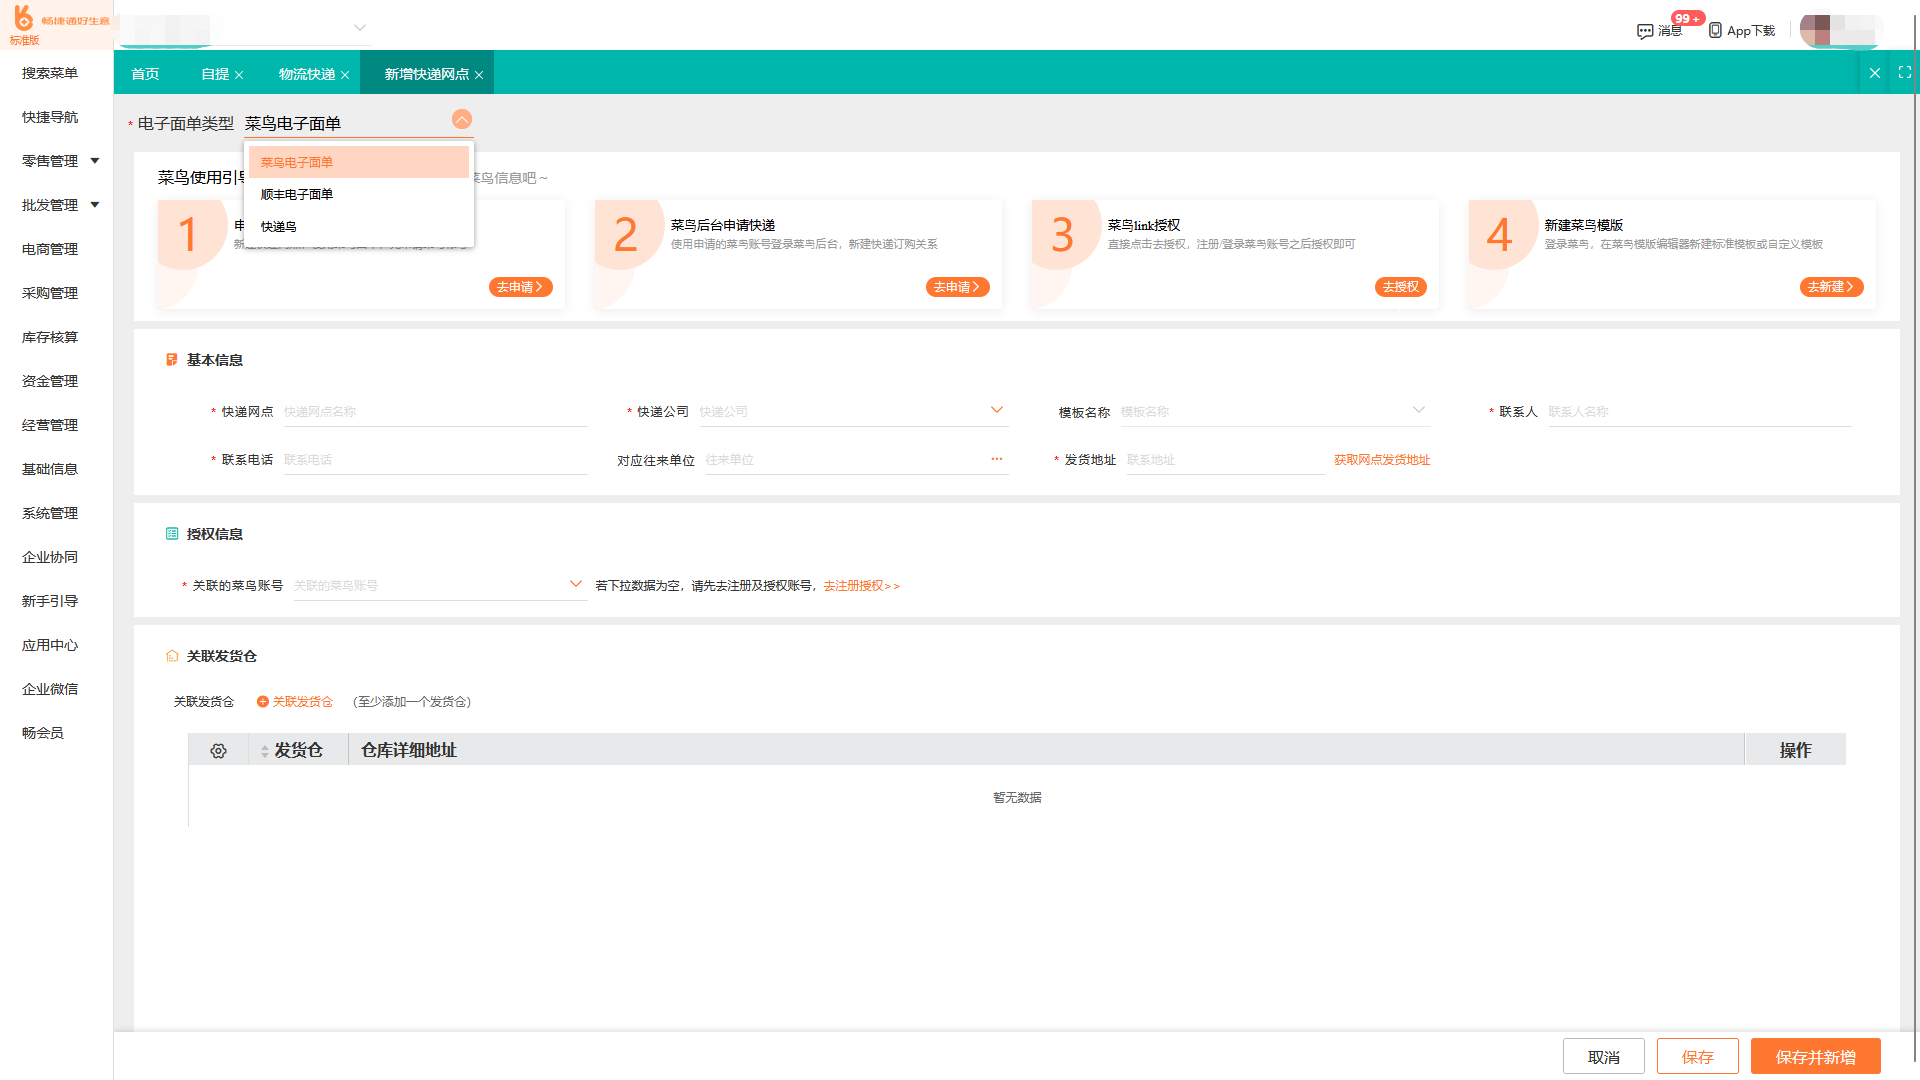The image size is (1920, 1080).
Task: Select the 目提 tab
Action: (x=215, y=74)
